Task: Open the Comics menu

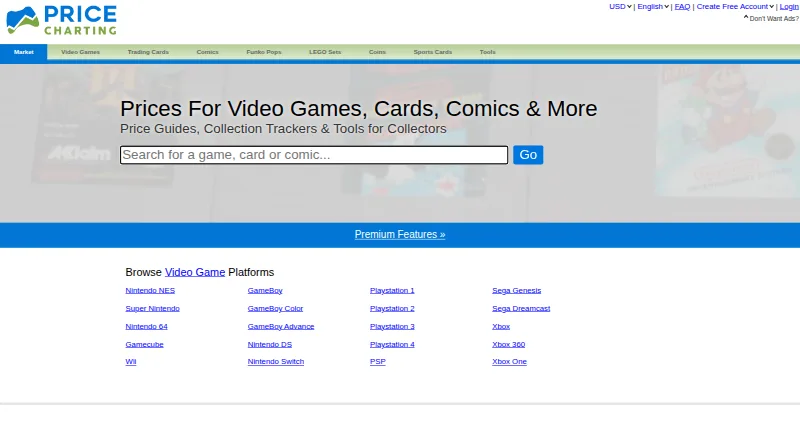Action: (x=207, y=52)
